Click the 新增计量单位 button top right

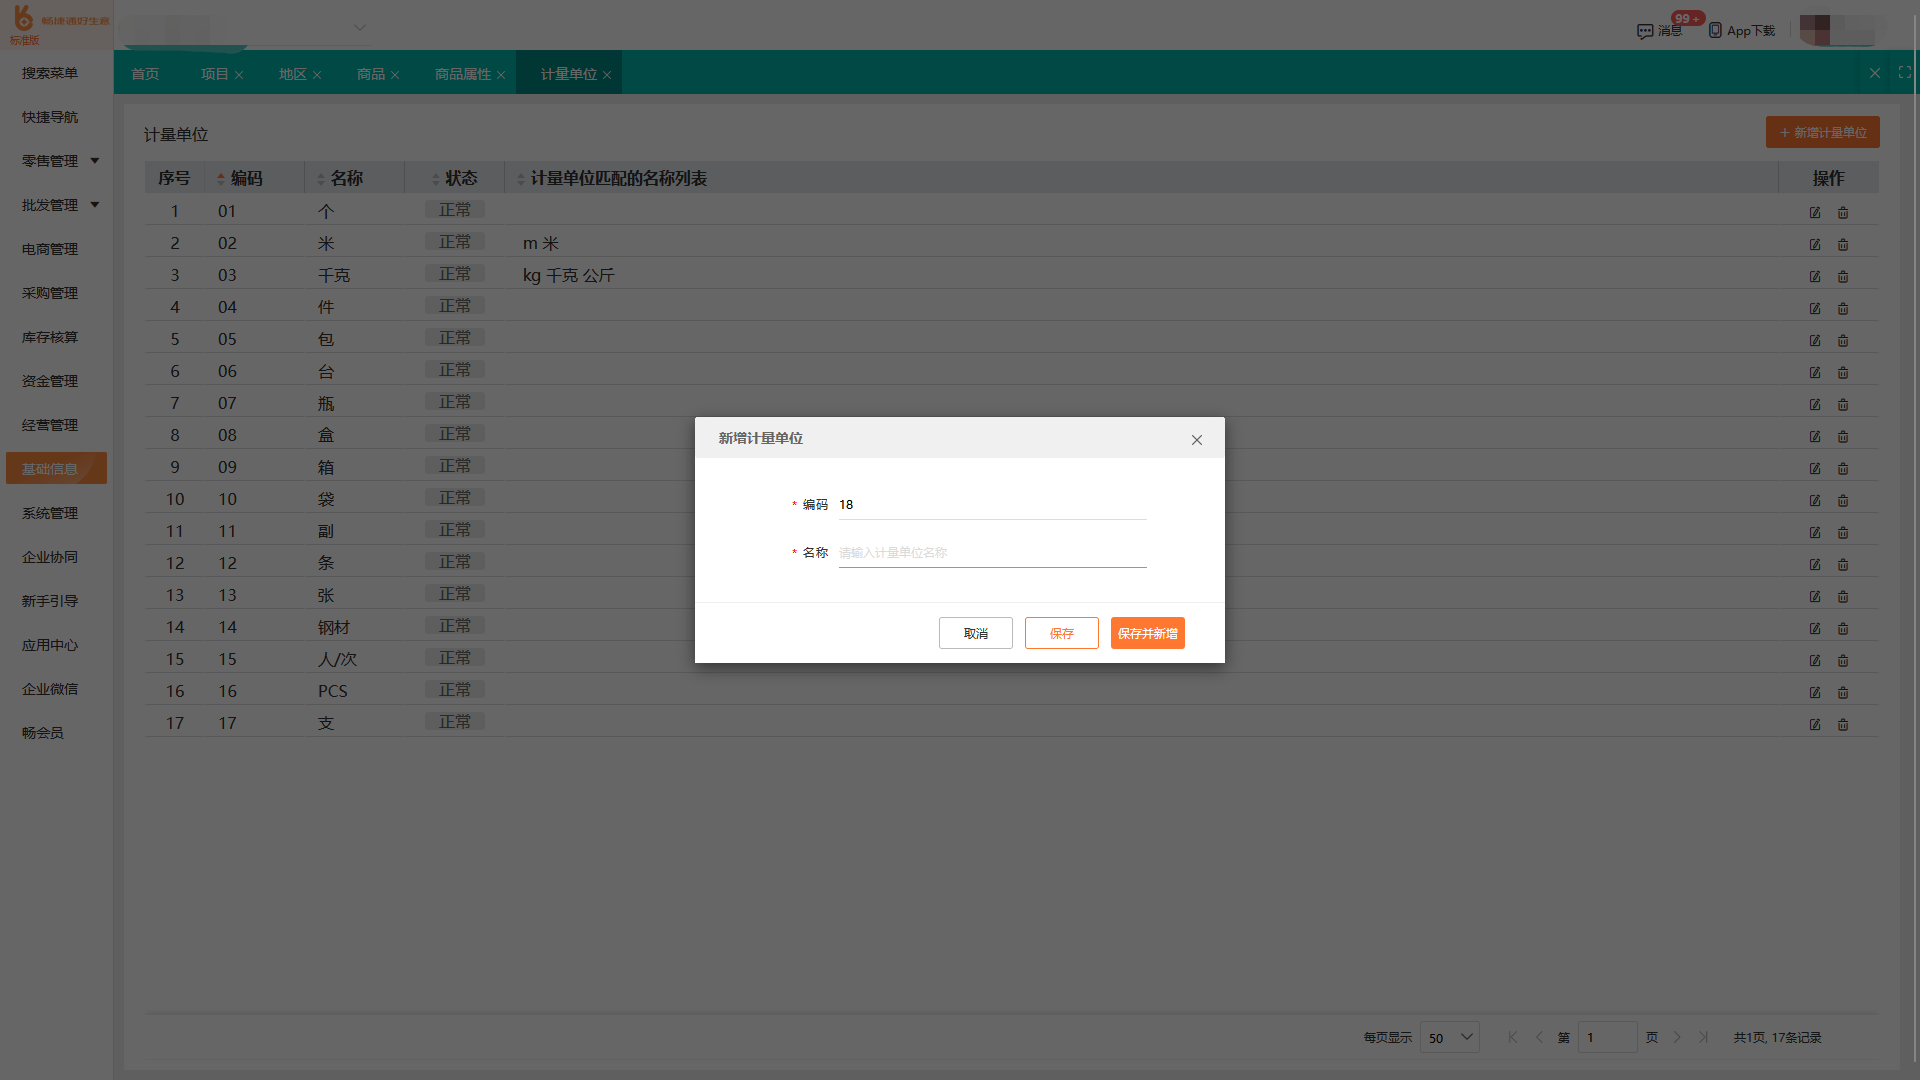tap(1821, 132)
